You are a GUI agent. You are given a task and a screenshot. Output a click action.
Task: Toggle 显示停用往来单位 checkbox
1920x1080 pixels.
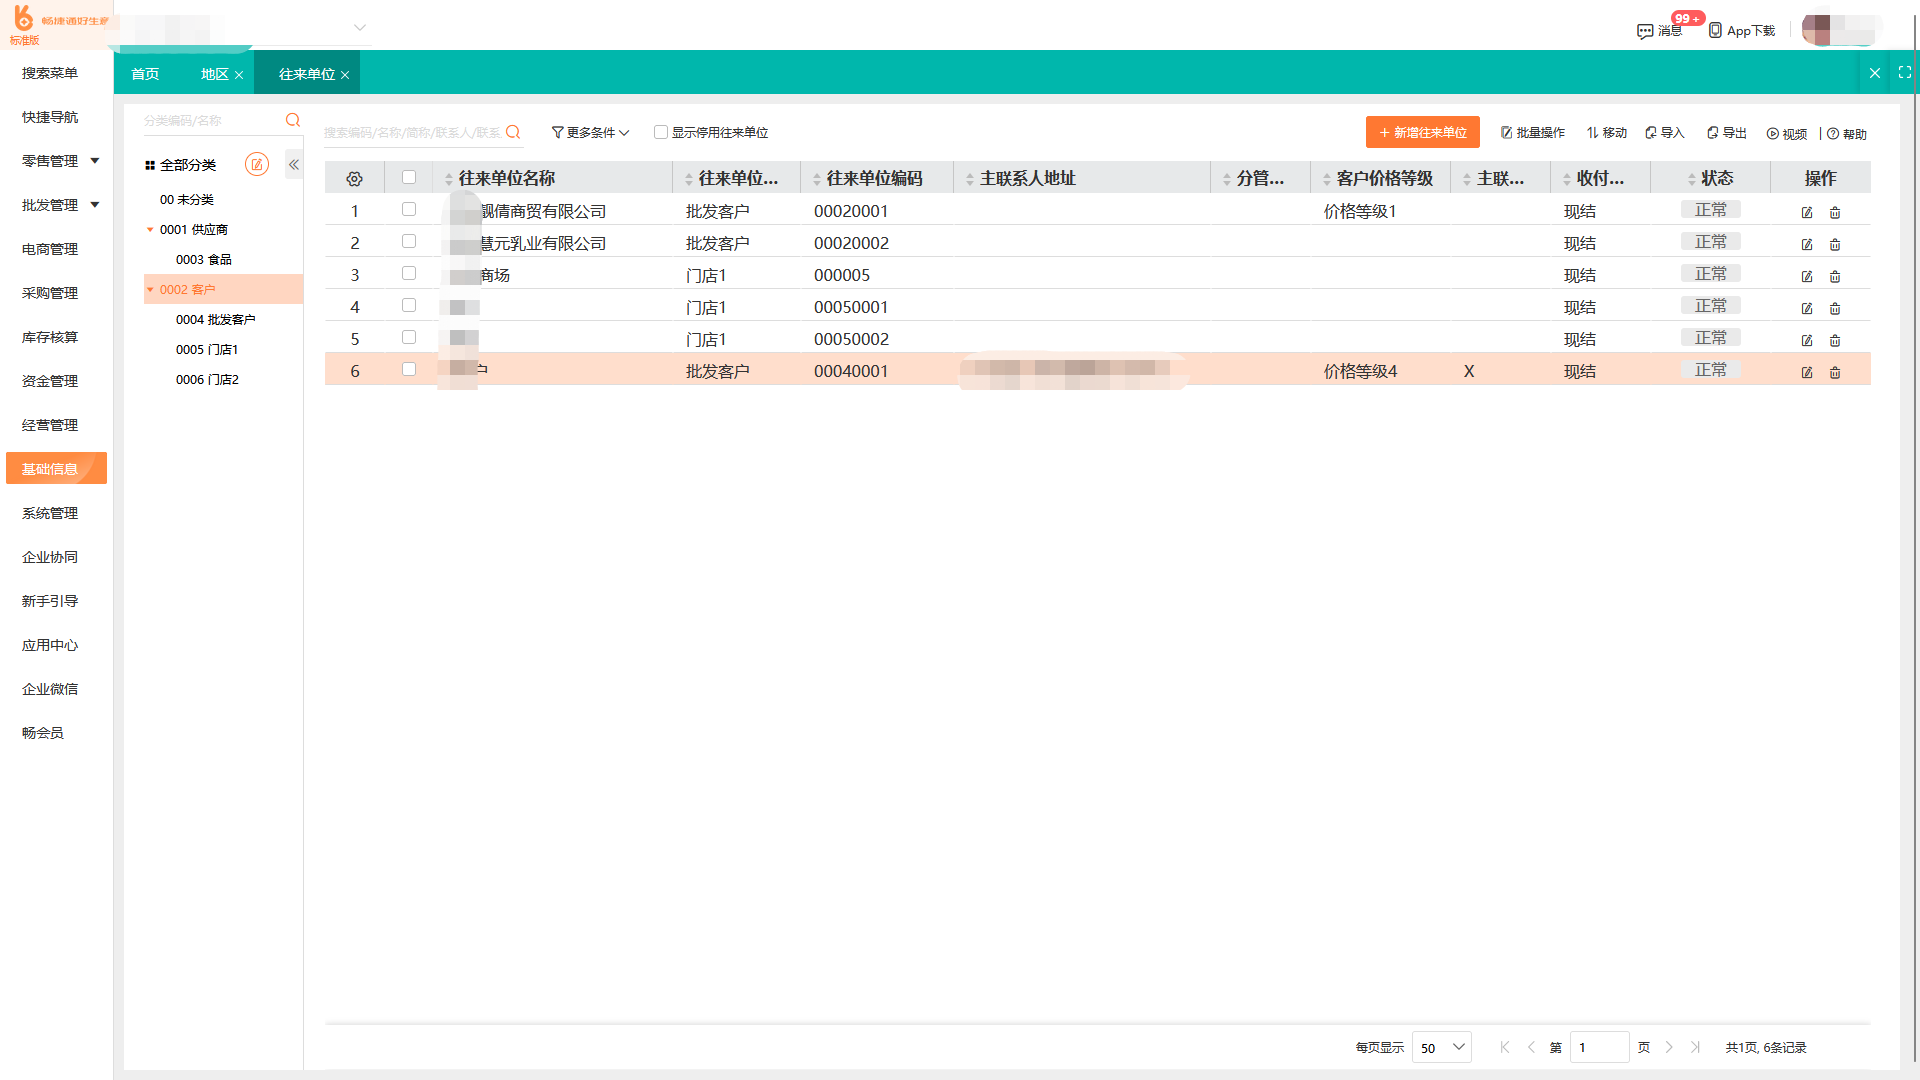coord(663,132)
